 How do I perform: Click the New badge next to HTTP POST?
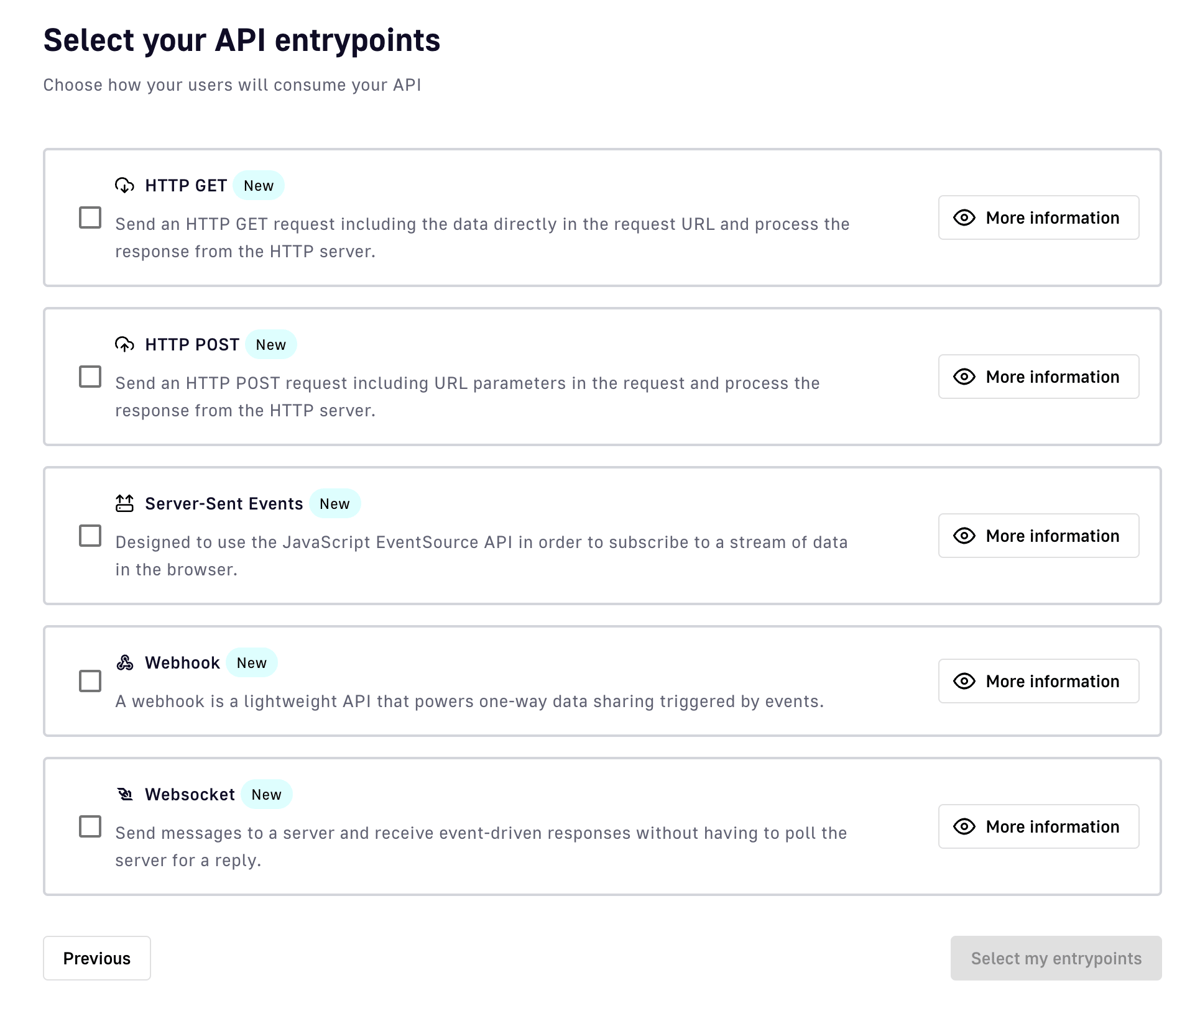[x=270, y=344]
